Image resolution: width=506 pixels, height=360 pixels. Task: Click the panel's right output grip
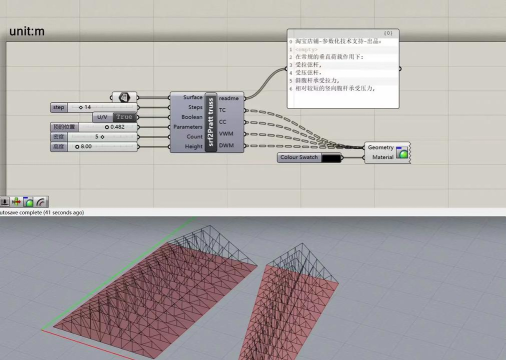point(400,68)
